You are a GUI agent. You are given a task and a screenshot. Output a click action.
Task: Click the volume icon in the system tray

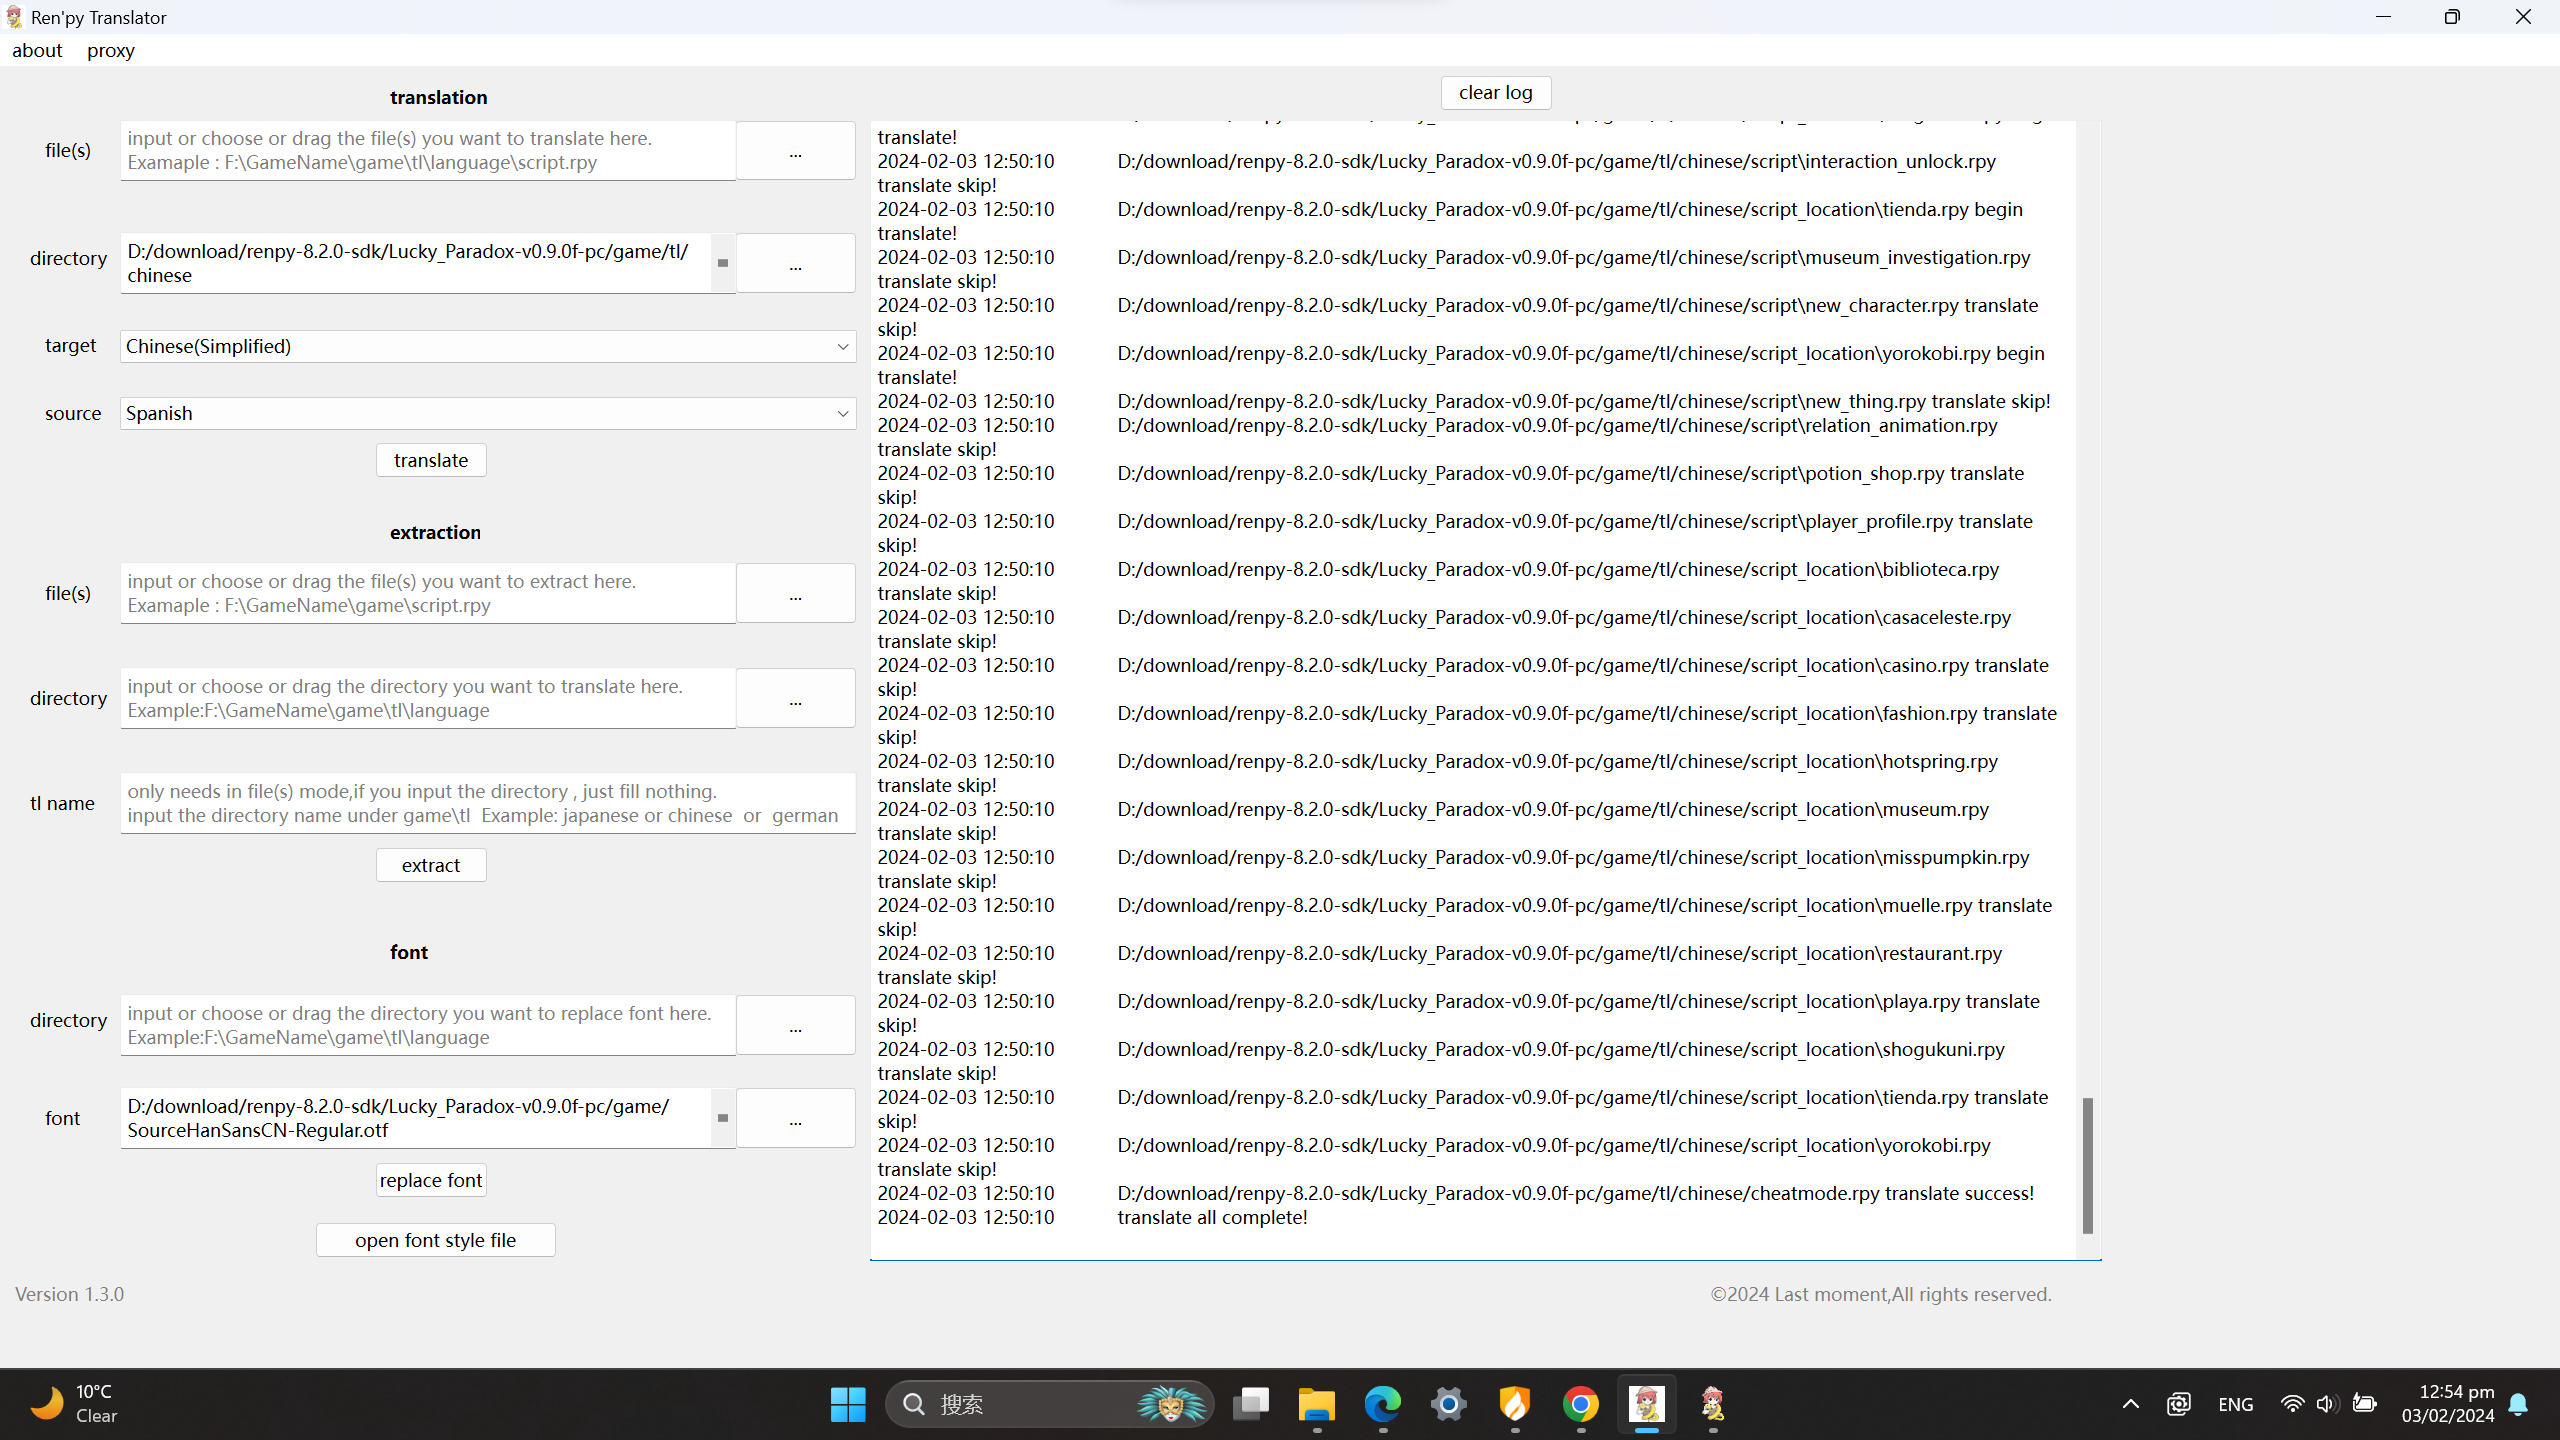[2326, 1404]
